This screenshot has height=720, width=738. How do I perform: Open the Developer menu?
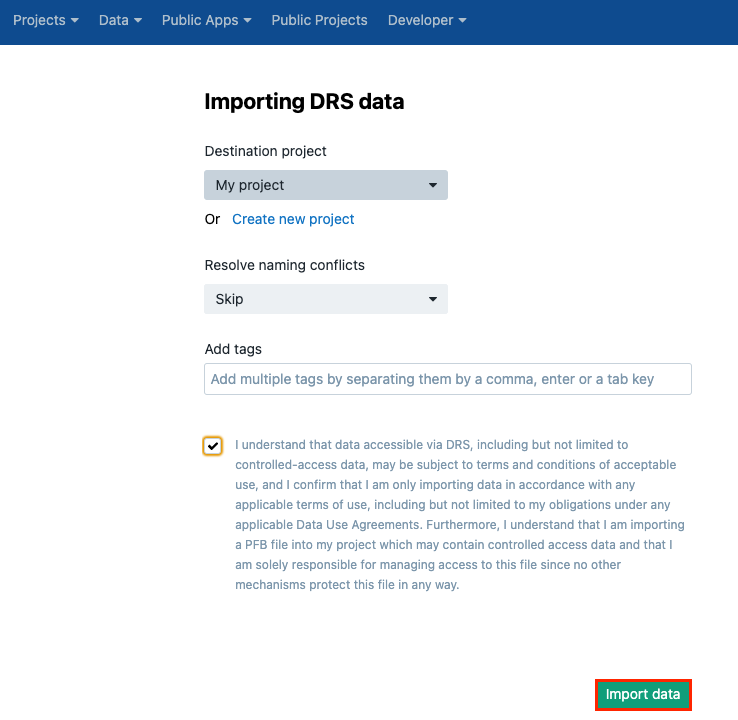[x=421, y=20]
